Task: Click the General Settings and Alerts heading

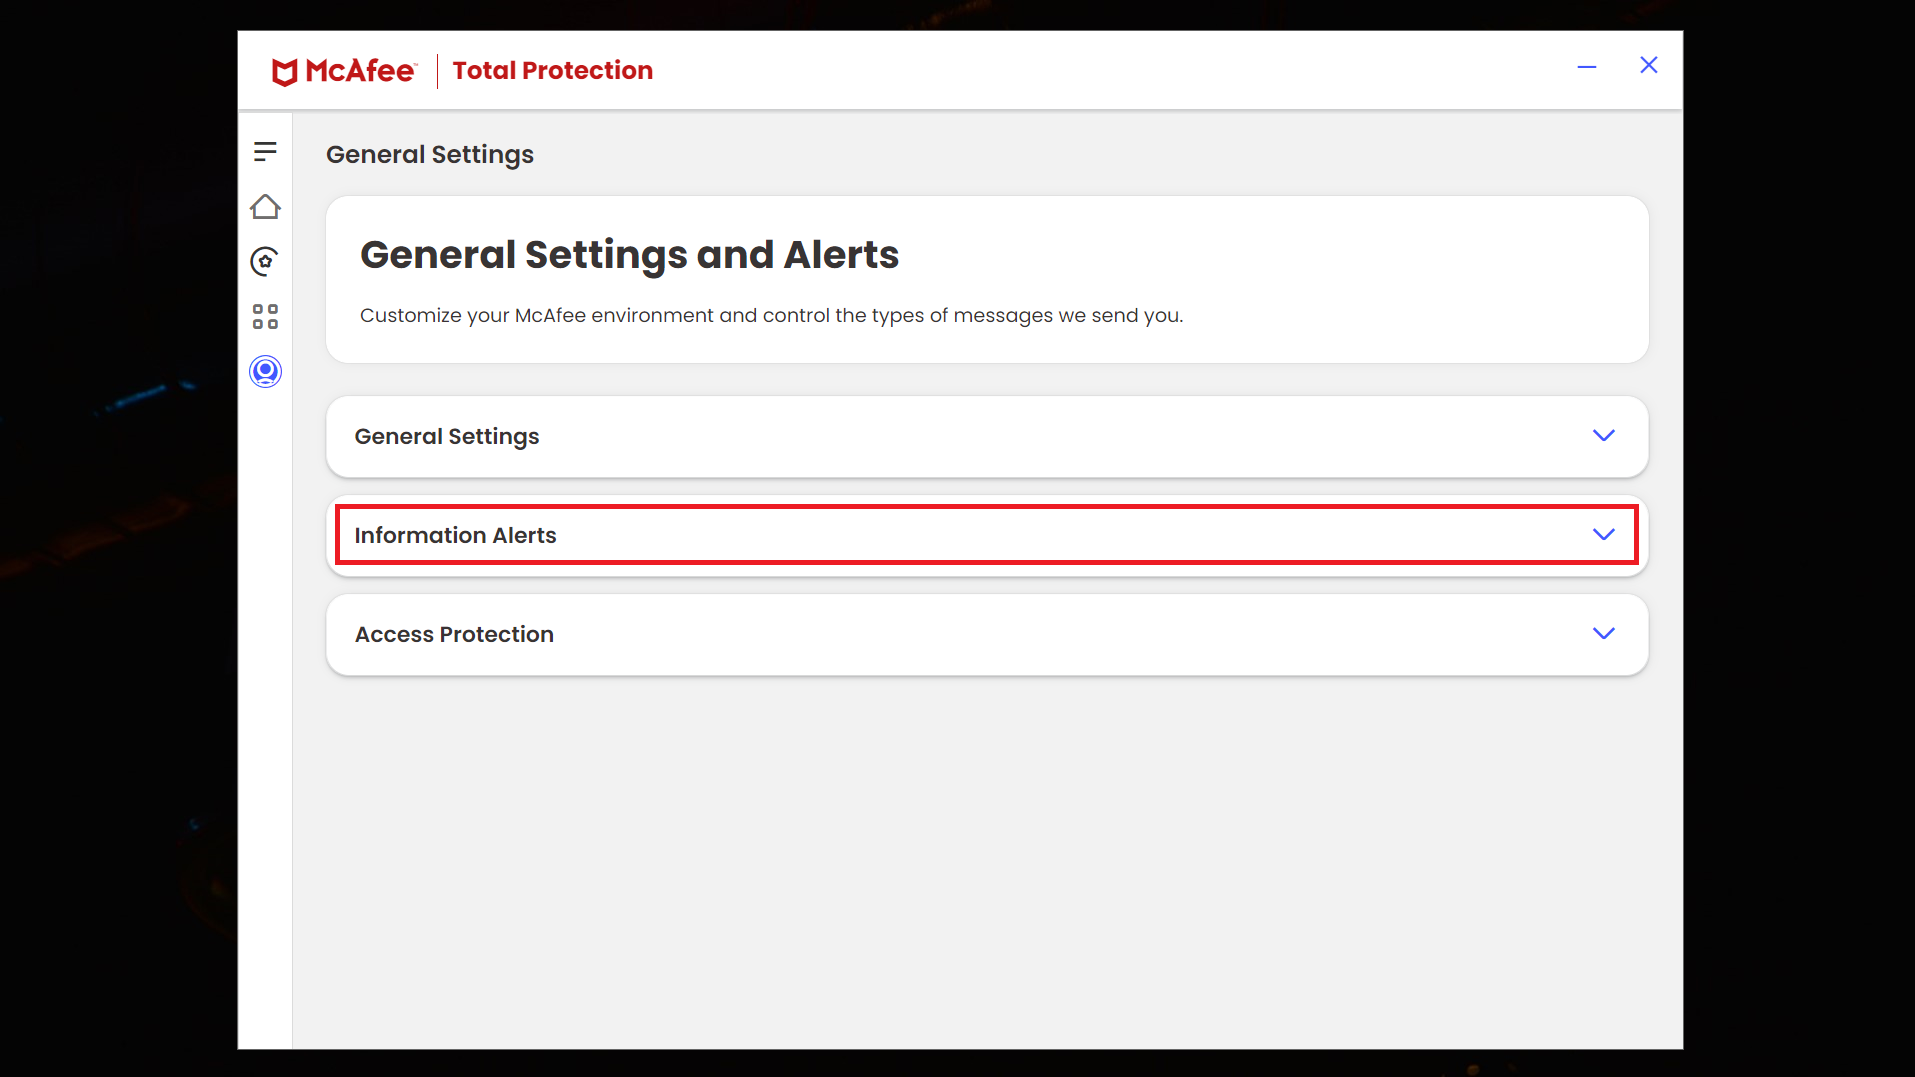Action: [629, 255]
